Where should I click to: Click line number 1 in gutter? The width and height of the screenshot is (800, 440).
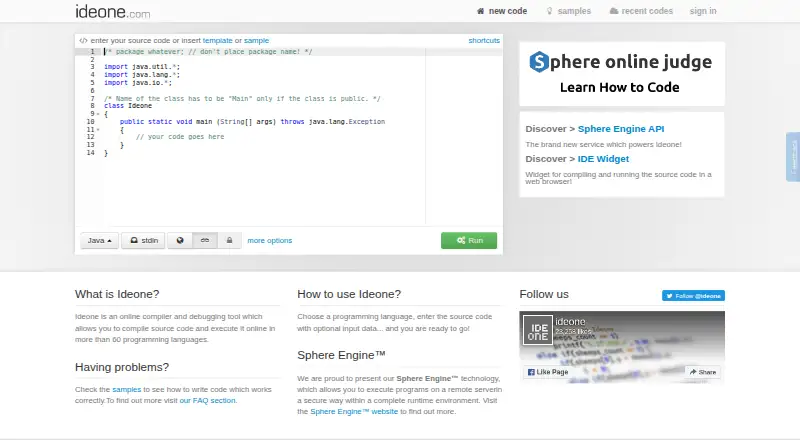[92, 52]
